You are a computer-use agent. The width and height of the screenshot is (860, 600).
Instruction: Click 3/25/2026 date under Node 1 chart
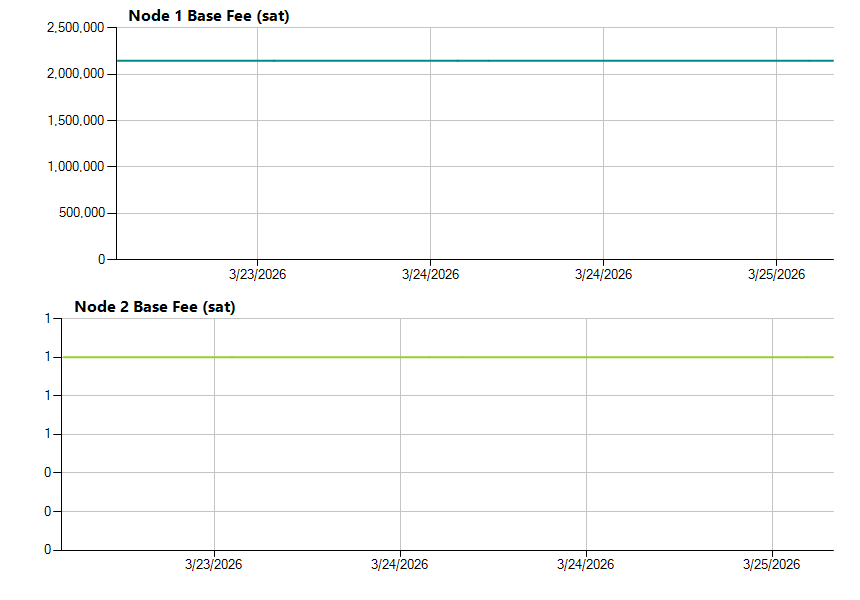tap(776, 275)
